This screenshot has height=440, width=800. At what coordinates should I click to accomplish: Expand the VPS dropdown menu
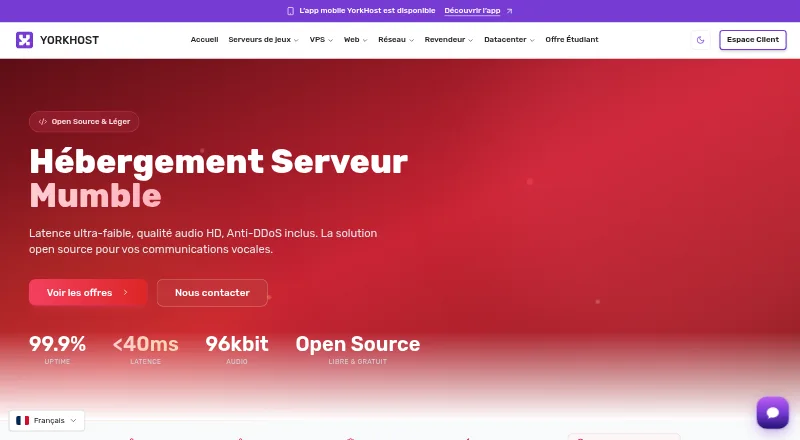[321, 39]
